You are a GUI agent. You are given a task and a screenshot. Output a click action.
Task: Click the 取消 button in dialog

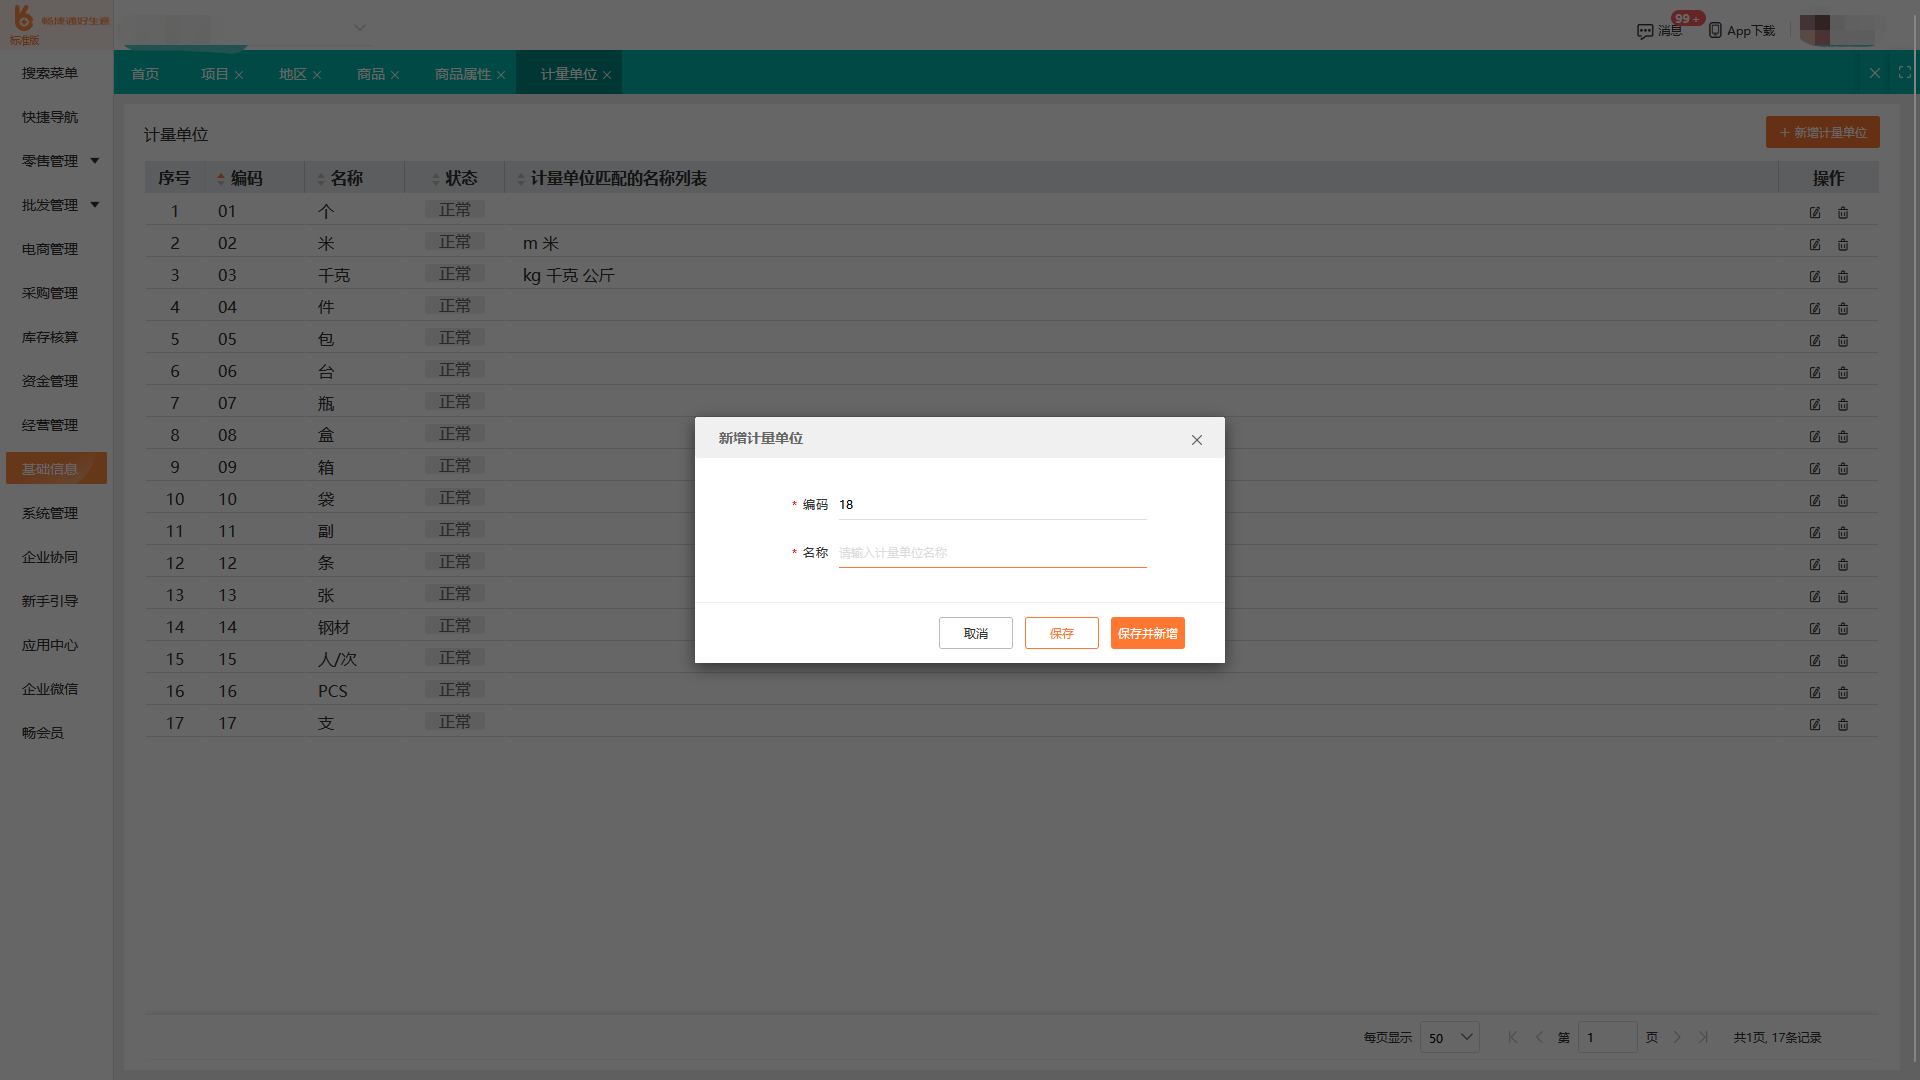[x=976, y=632]
